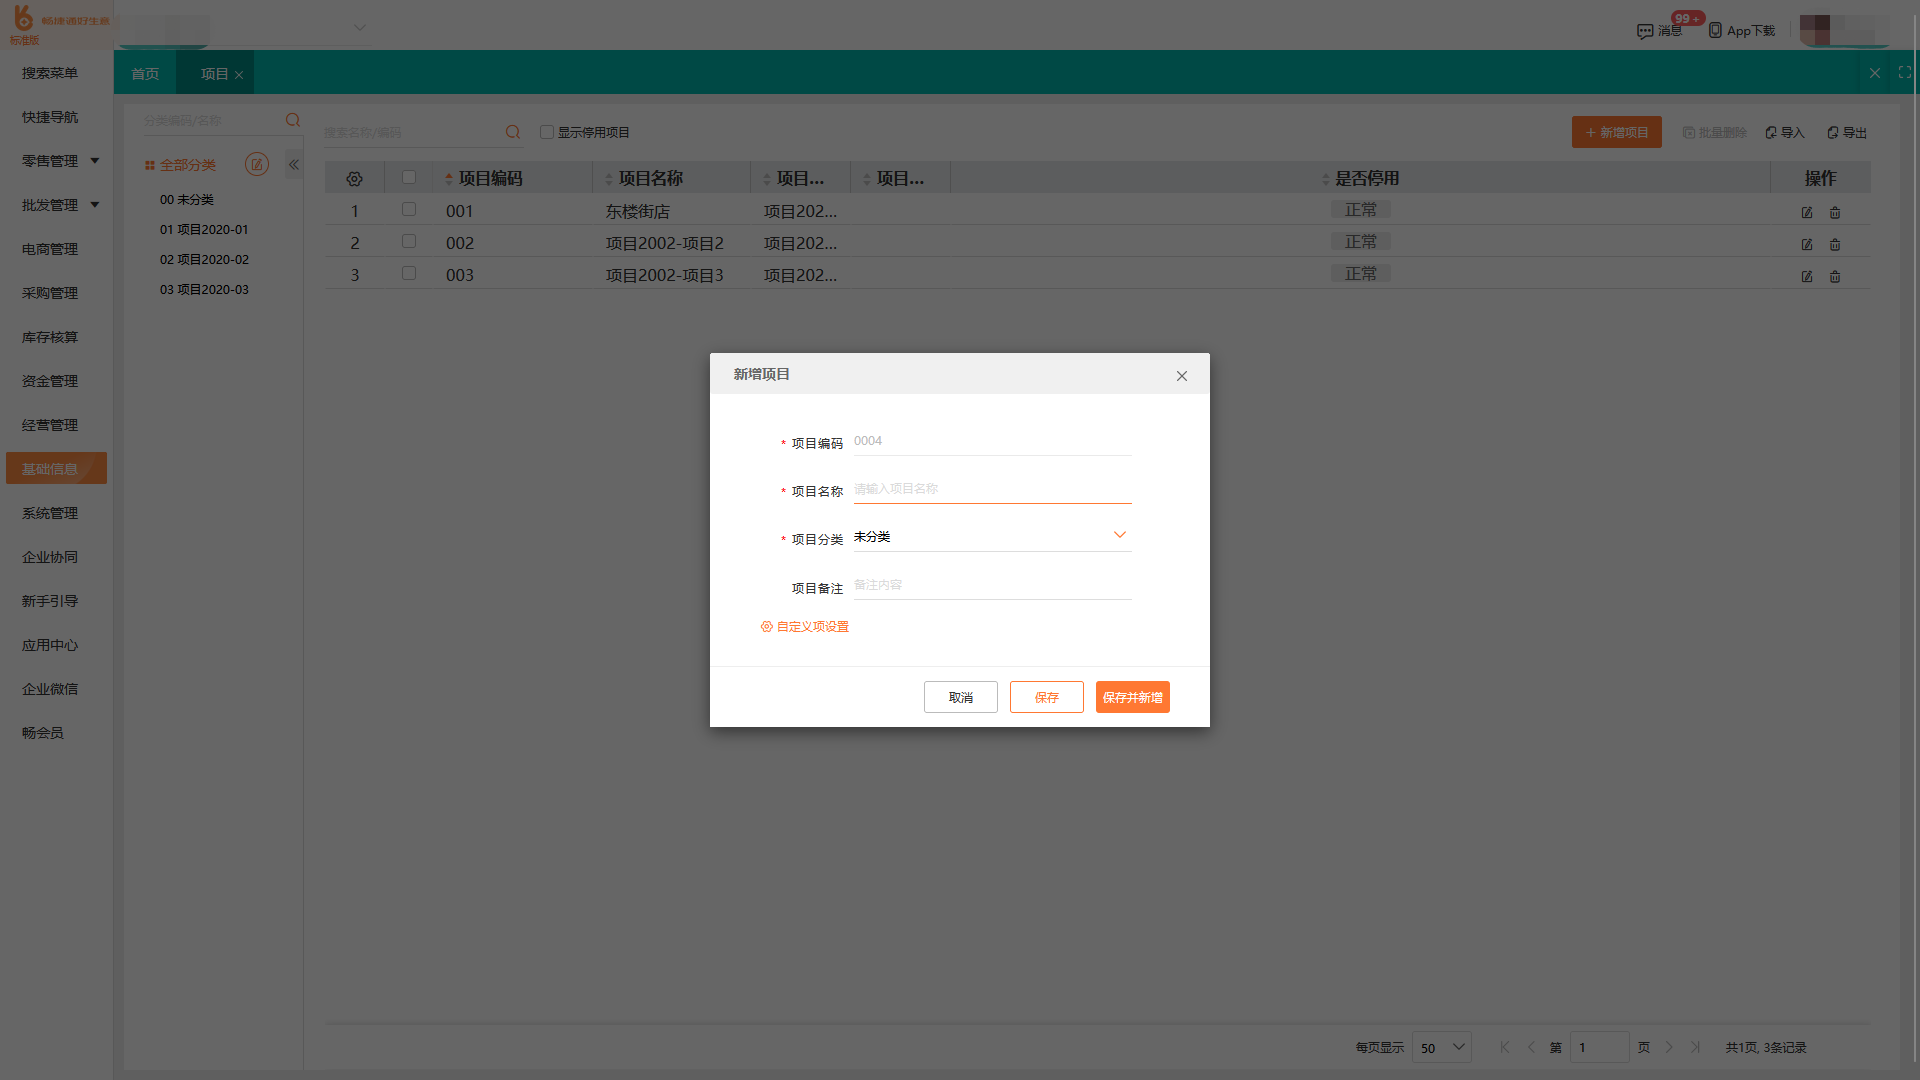This screenshot has height=1080, width=1920.
Task: Select row 1 checkbox
Action: point(409,210)
